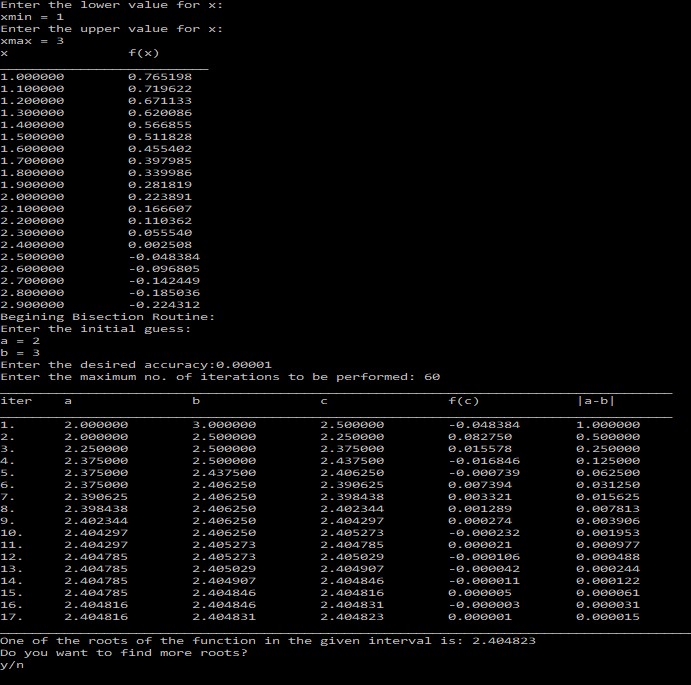Viewport: 691px width, 685px height.
Task: Click the f(x) value 0.765198
Action: point(160,77)
